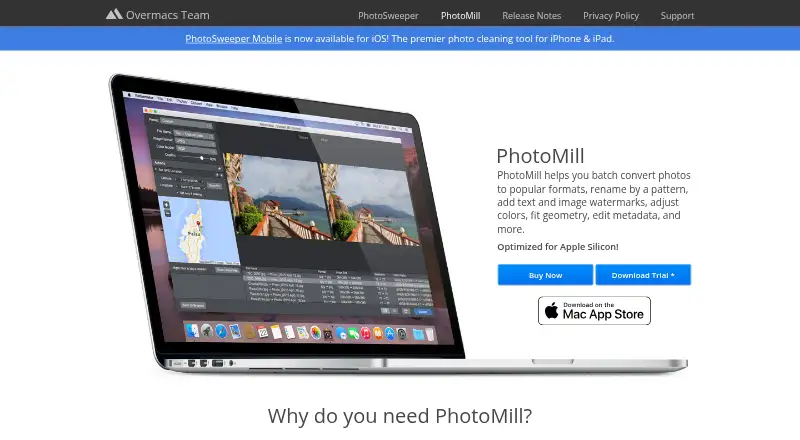Screen dimensions: 800x440
Task: Open the Mac App Store download badge
Action: click(x=594, y=310)
